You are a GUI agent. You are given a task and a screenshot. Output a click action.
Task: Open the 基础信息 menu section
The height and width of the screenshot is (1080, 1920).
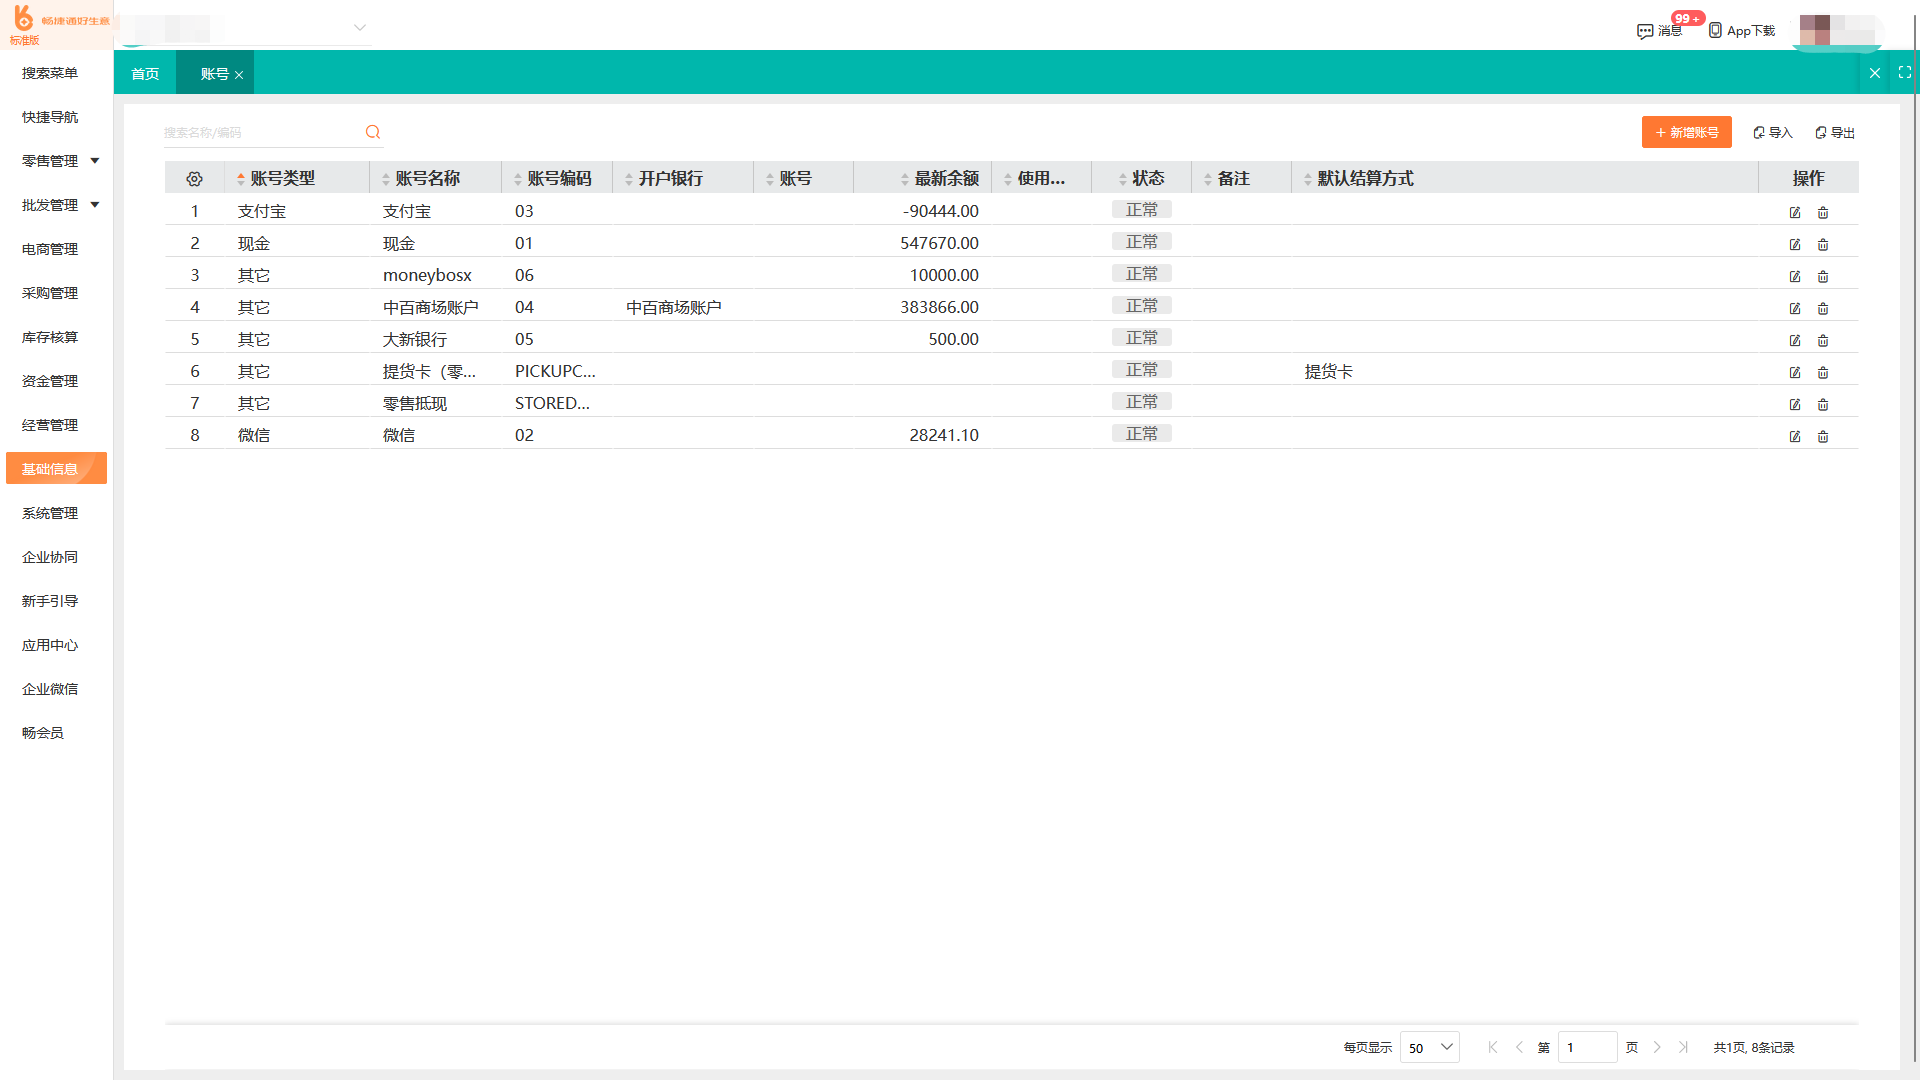pyautogui.click(x=51, y=468)
